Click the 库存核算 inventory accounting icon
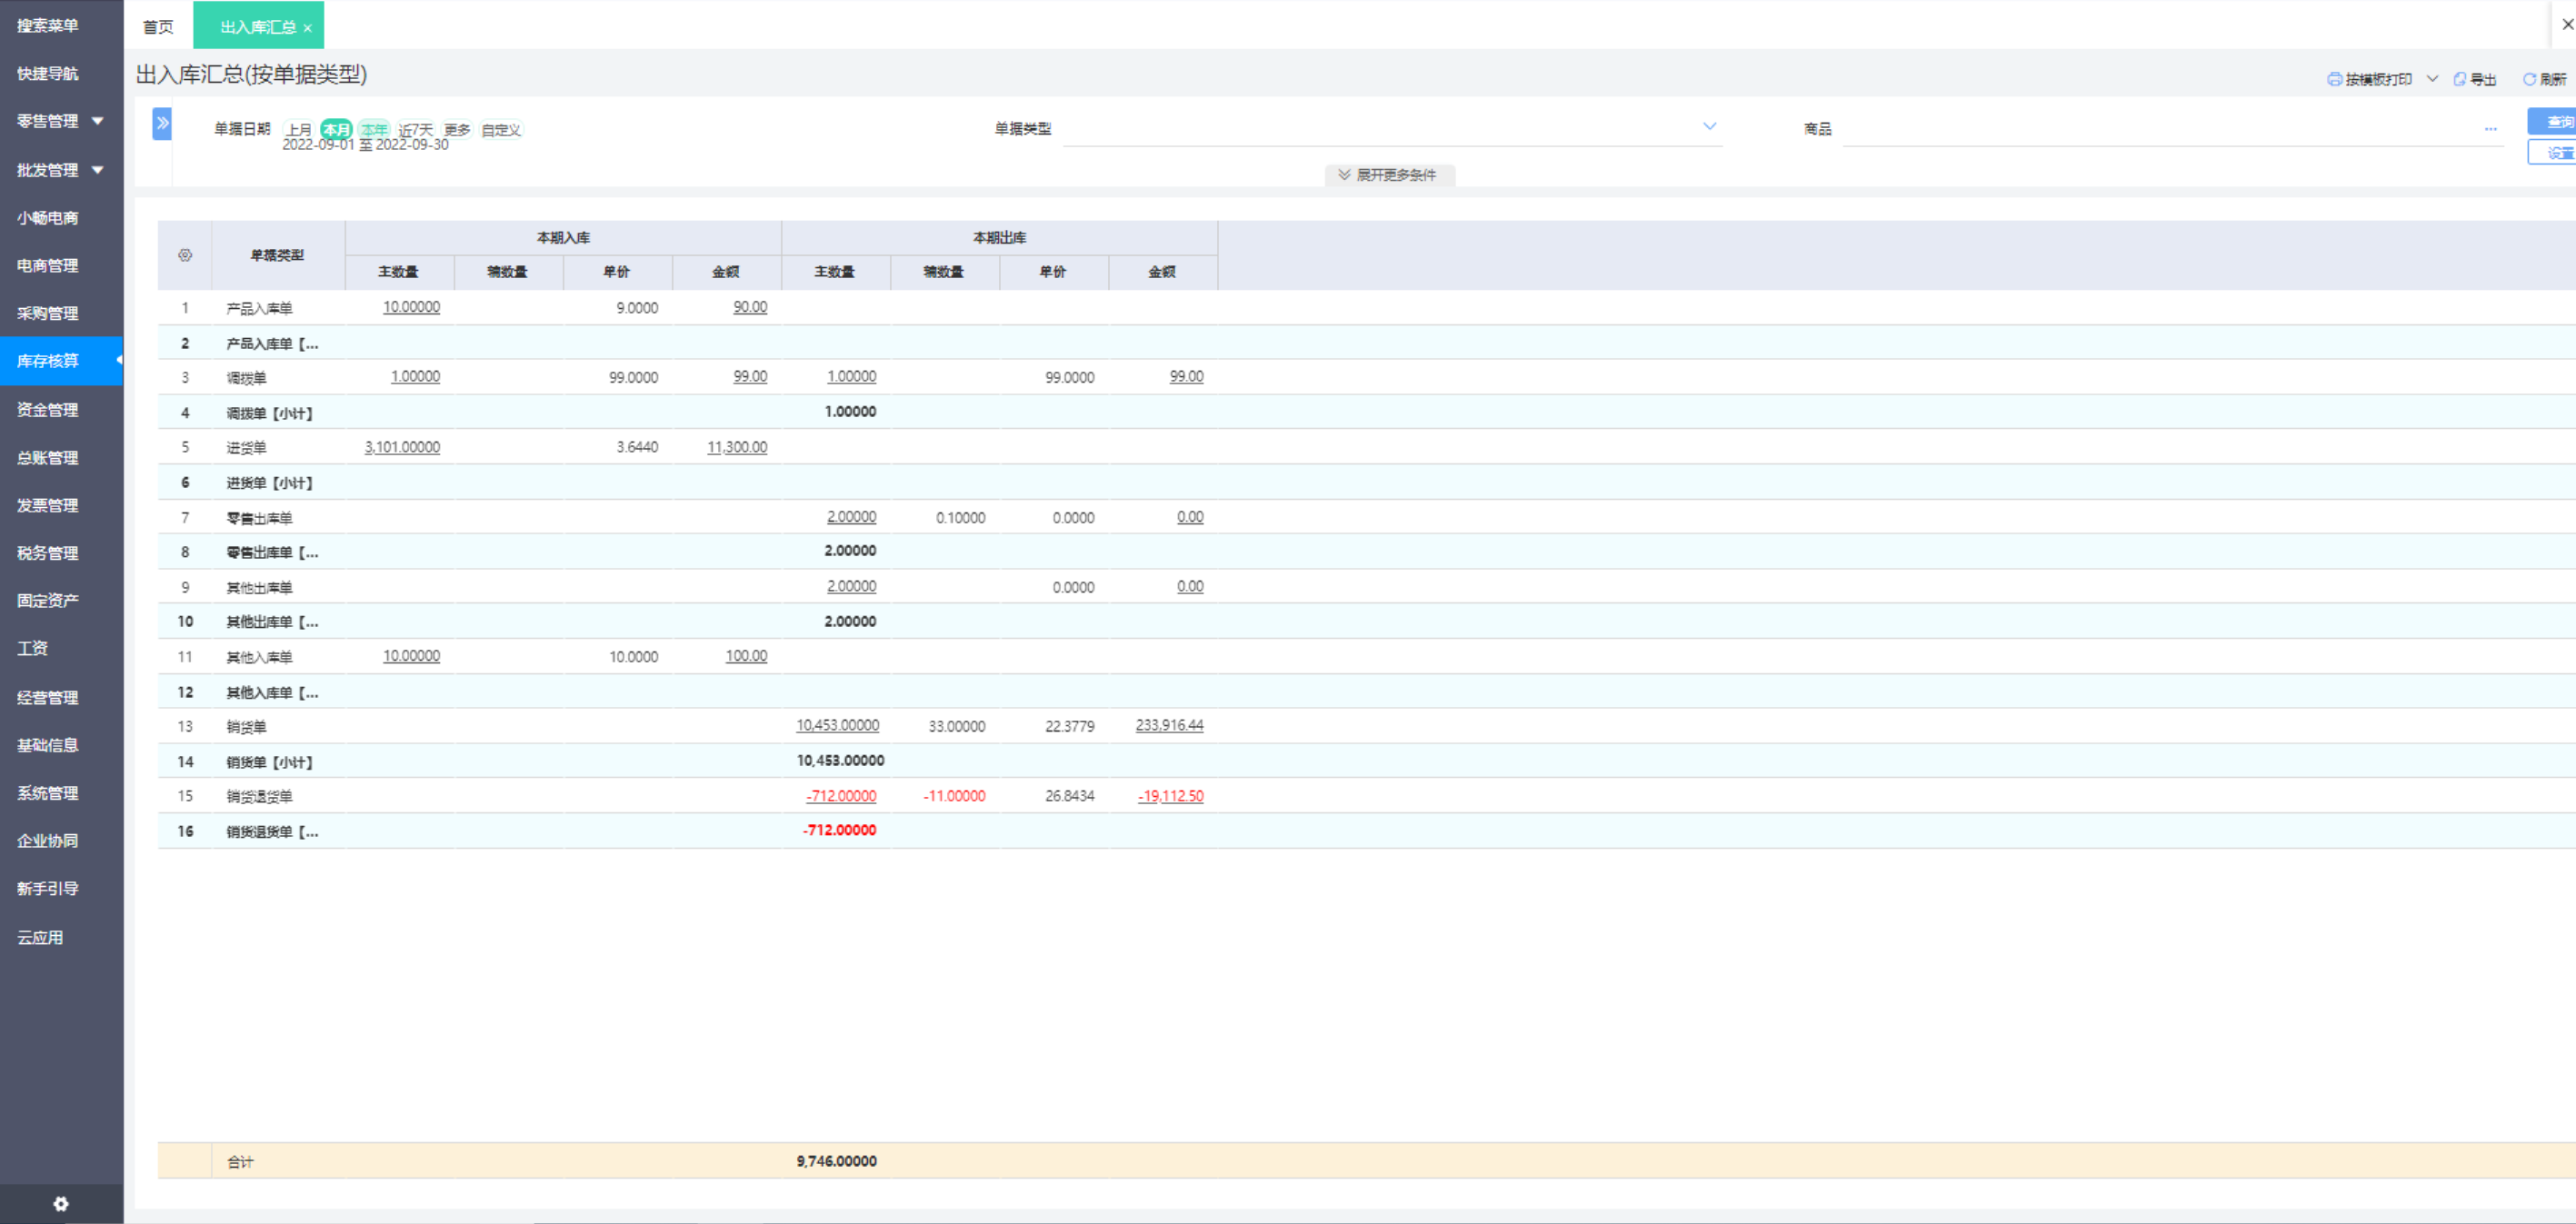Image resolution: width=2576 pixels, height=1224 pixels. [x=61, y=360]
